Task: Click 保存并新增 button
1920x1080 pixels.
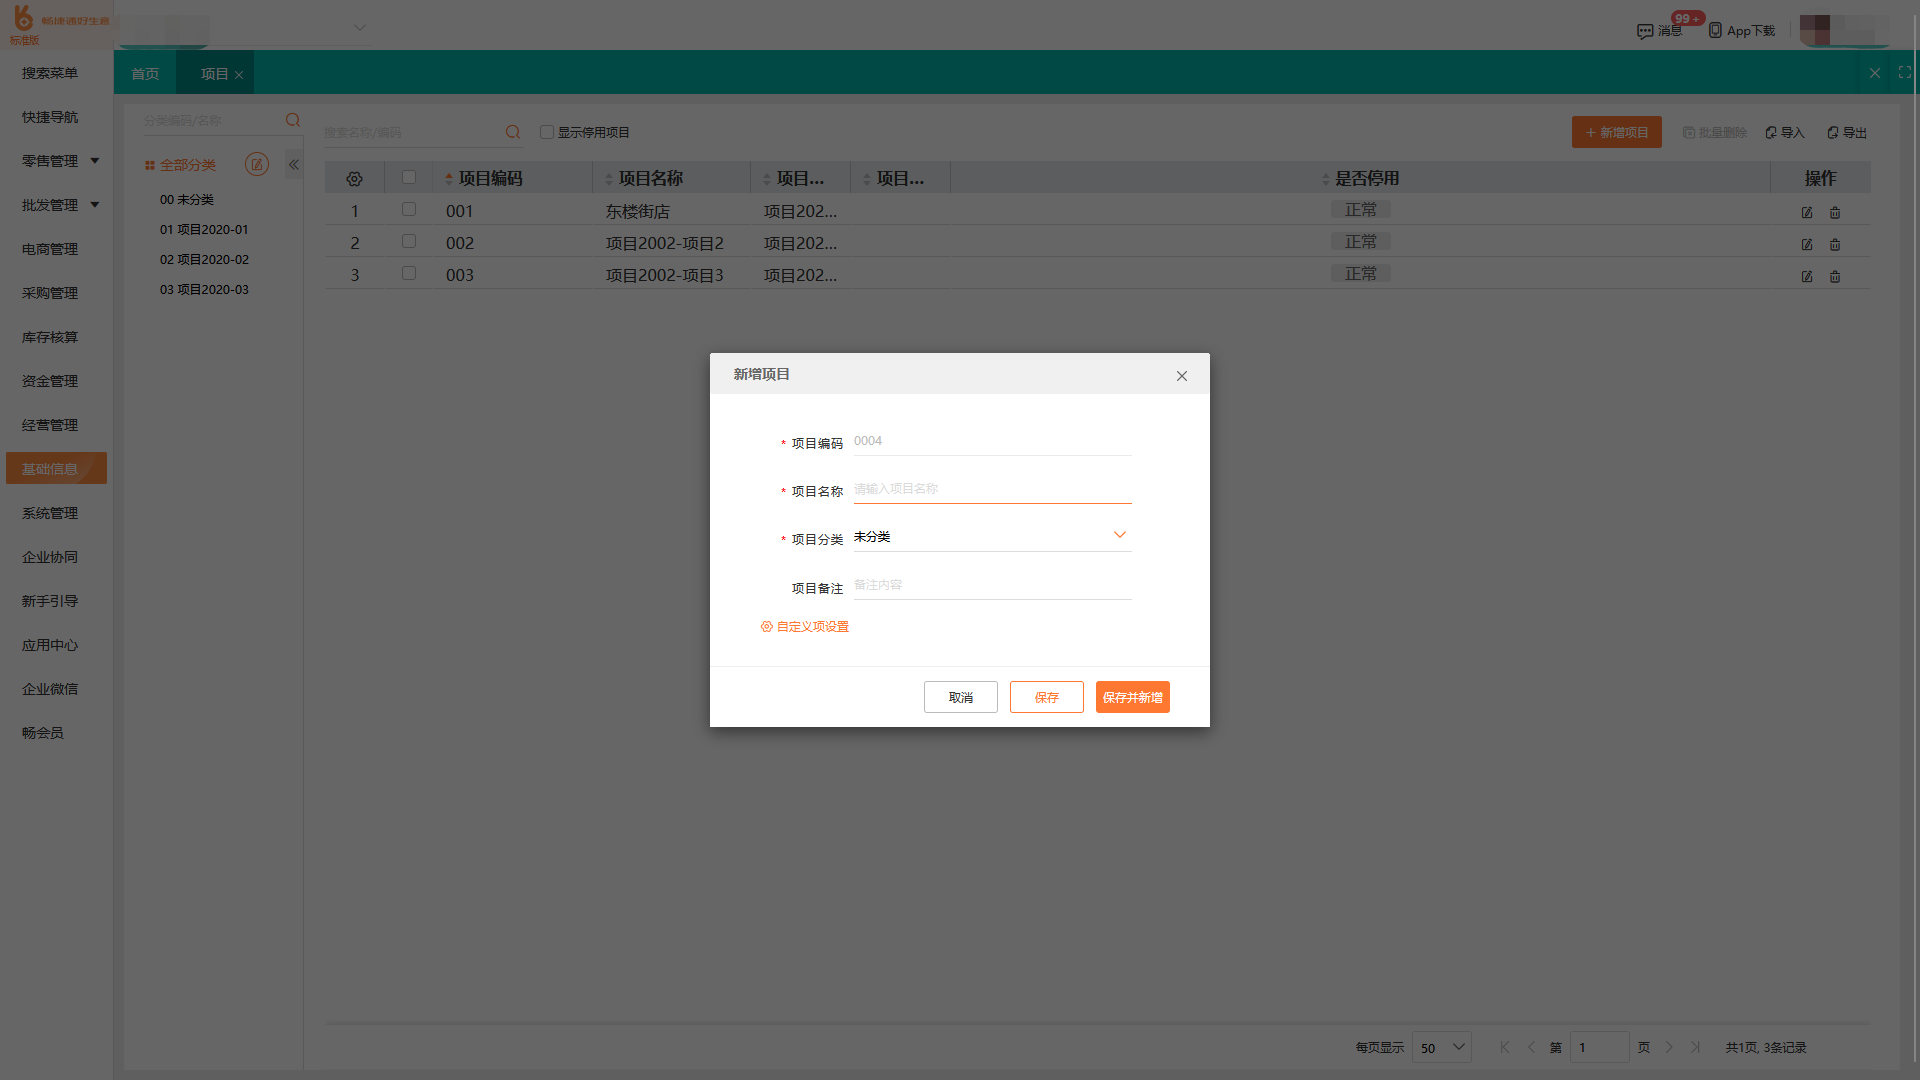Action: (1133, 696)
